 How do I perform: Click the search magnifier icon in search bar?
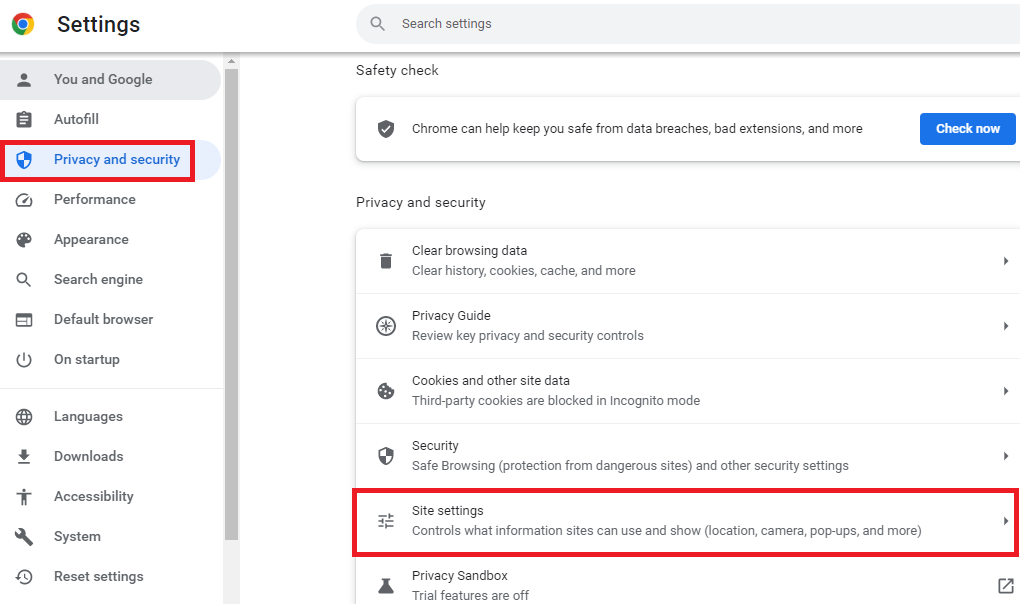tap(377, 24)
